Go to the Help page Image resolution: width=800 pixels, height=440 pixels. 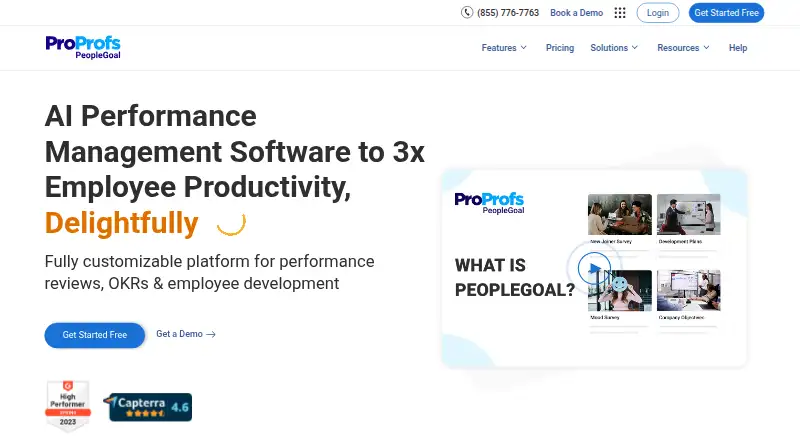coord(738,47)
